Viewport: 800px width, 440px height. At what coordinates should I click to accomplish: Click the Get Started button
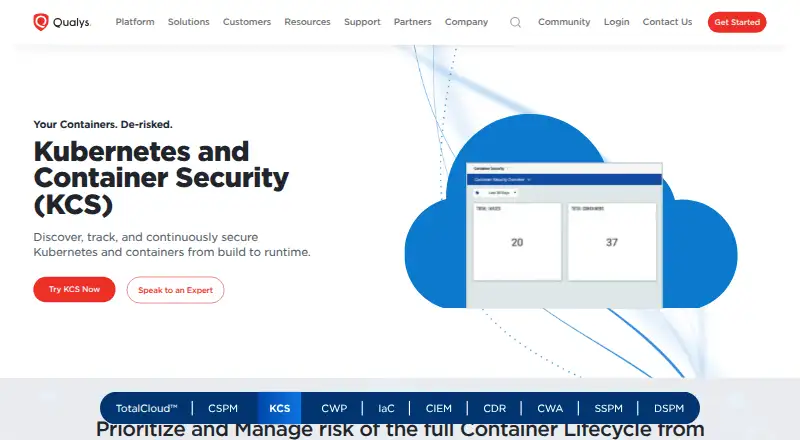pyautogui.click(x=737, y=22)
